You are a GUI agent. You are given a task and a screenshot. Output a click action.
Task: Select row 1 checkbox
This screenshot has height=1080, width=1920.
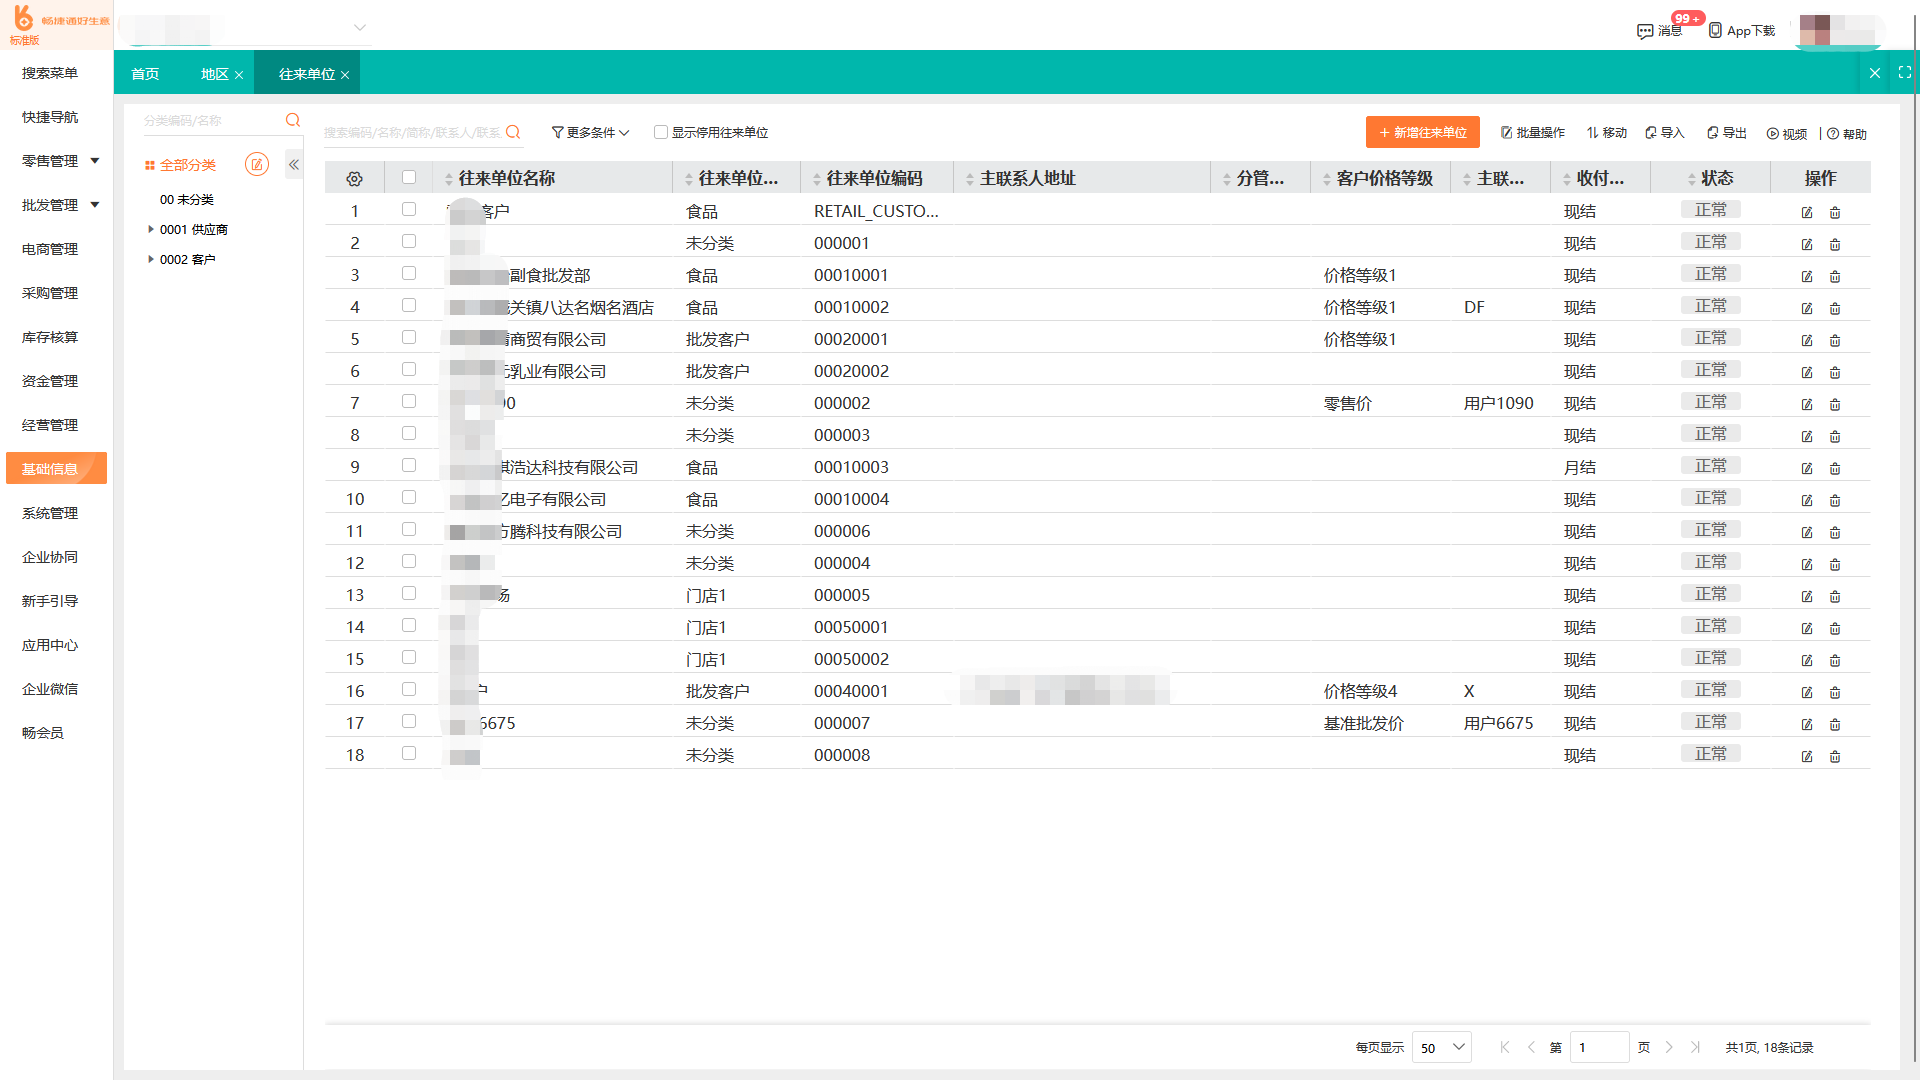409,208
